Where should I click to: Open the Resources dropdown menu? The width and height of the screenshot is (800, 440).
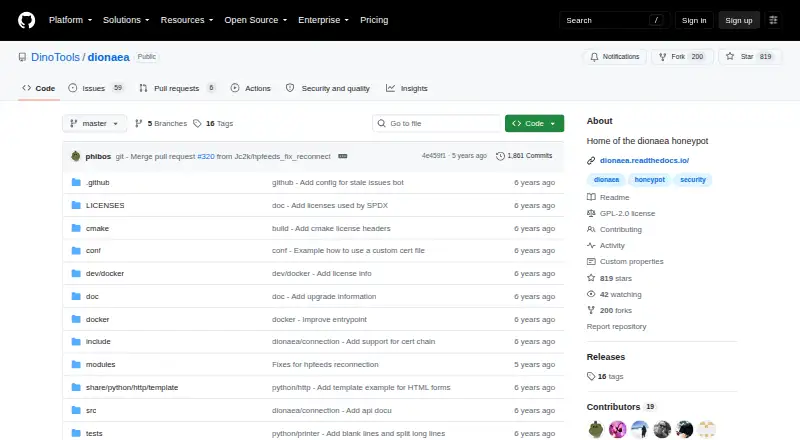point(187,20)
